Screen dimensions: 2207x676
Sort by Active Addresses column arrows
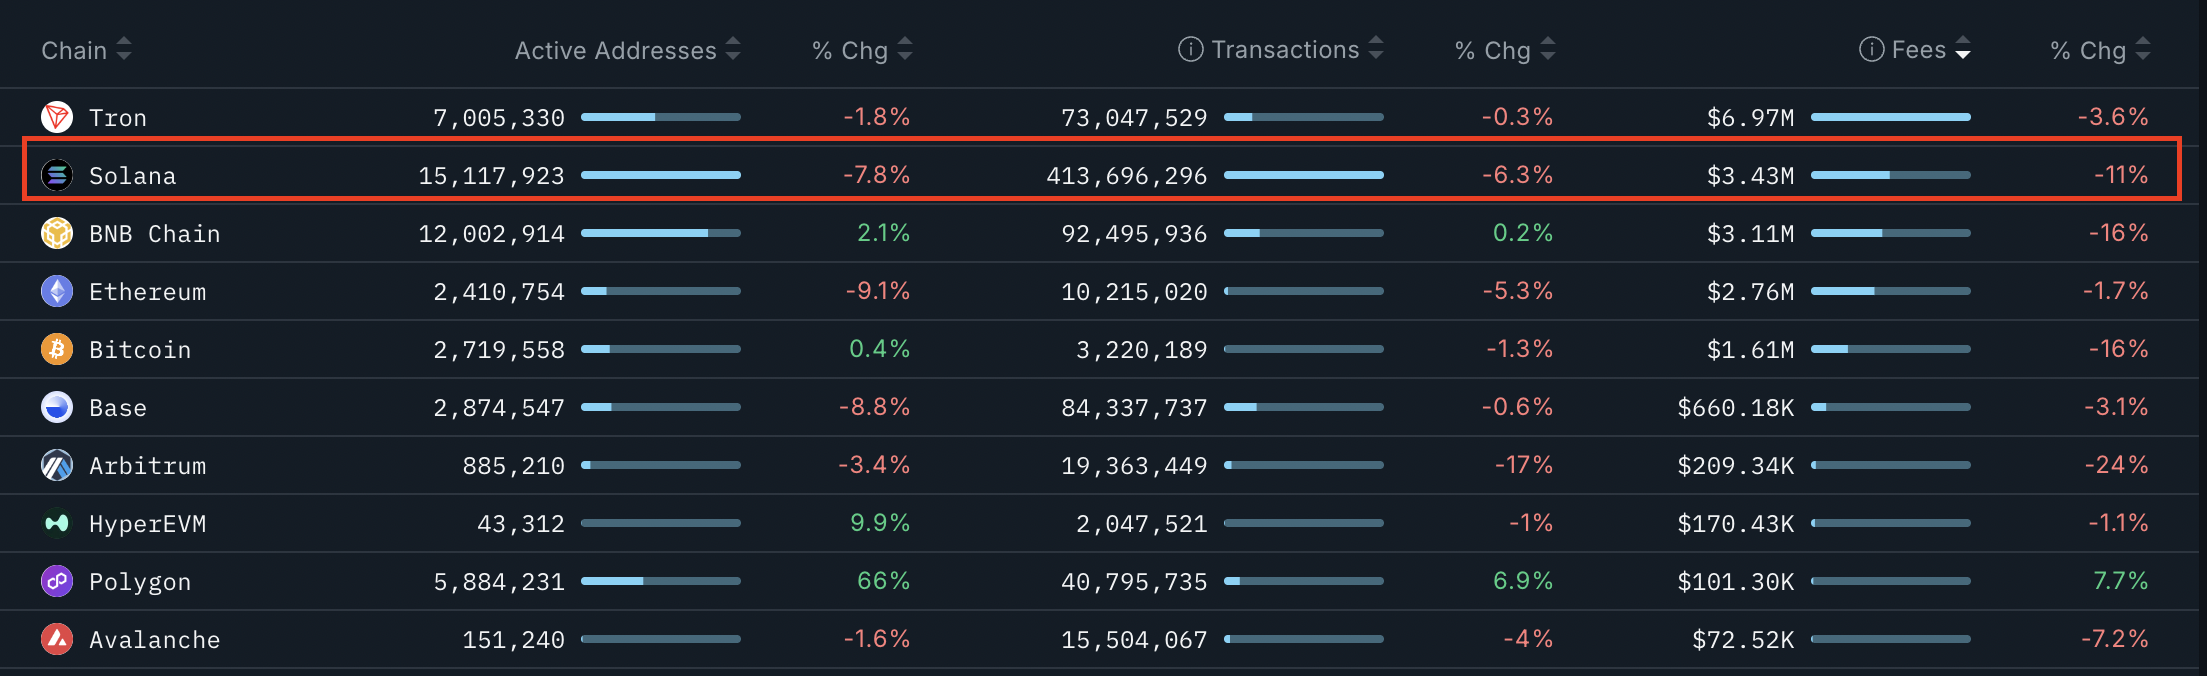[x=733, y=49]
